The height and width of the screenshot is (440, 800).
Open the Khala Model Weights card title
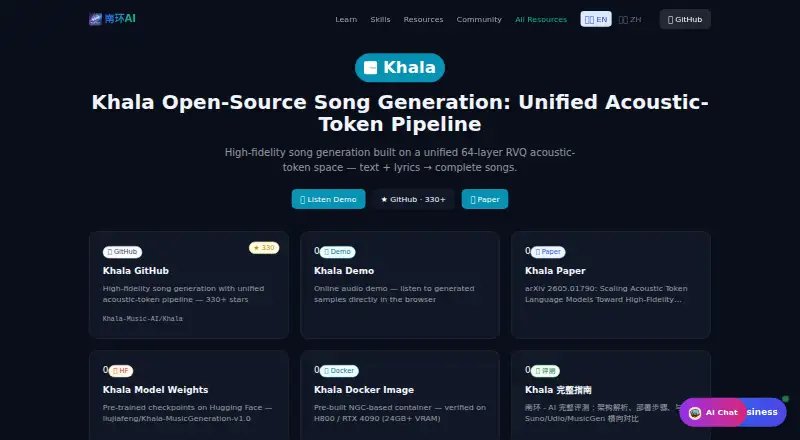click(156, 389)
